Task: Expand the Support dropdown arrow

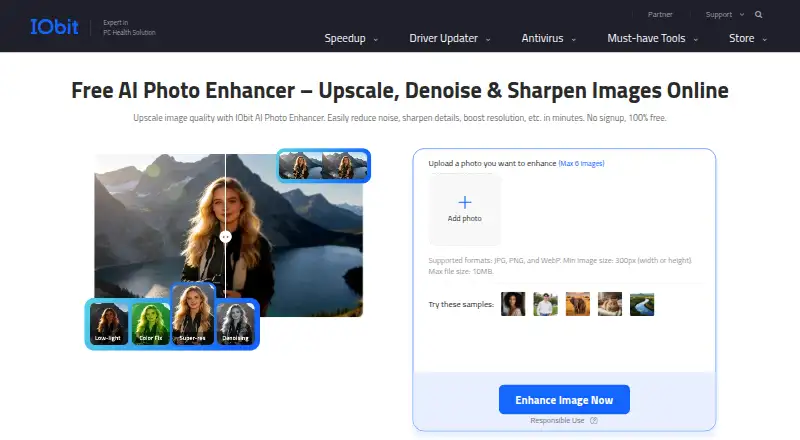Action: 742,15
